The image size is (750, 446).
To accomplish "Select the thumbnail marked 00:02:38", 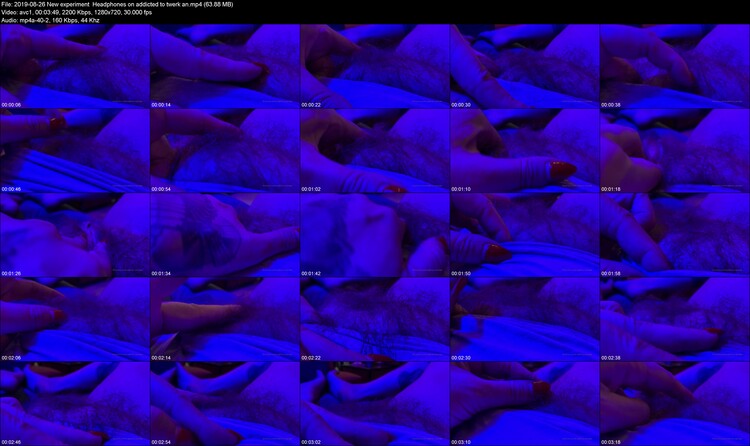I will (675, 319).
